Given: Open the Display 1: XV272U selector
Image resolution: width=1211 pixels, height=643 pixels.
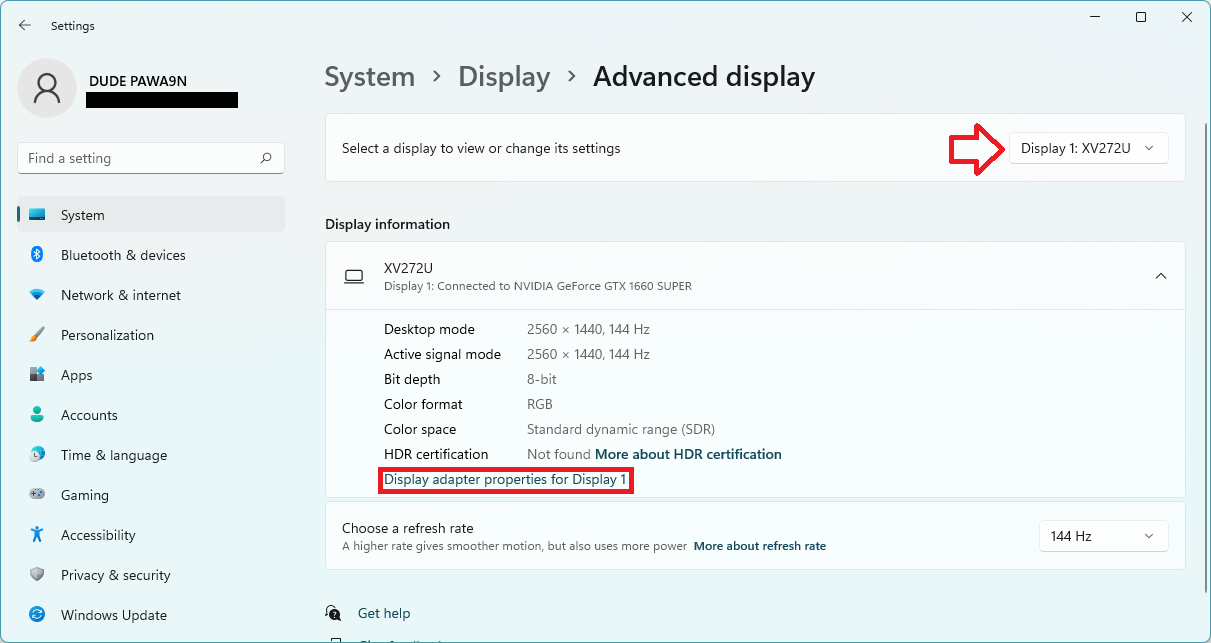Looking at the screenshot, I should (1088, 147).
